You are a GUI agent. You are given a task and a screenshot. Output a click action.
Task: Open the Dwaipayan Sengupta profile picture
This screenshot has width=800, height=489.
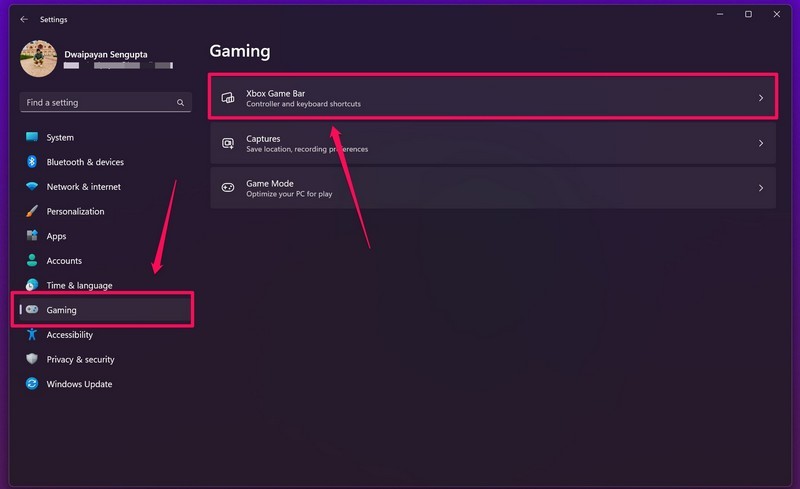coord(38,59)
